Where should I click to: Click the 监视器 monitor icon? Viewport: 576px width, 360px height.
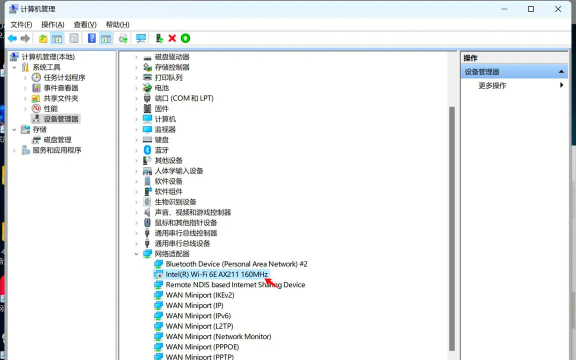147,129
